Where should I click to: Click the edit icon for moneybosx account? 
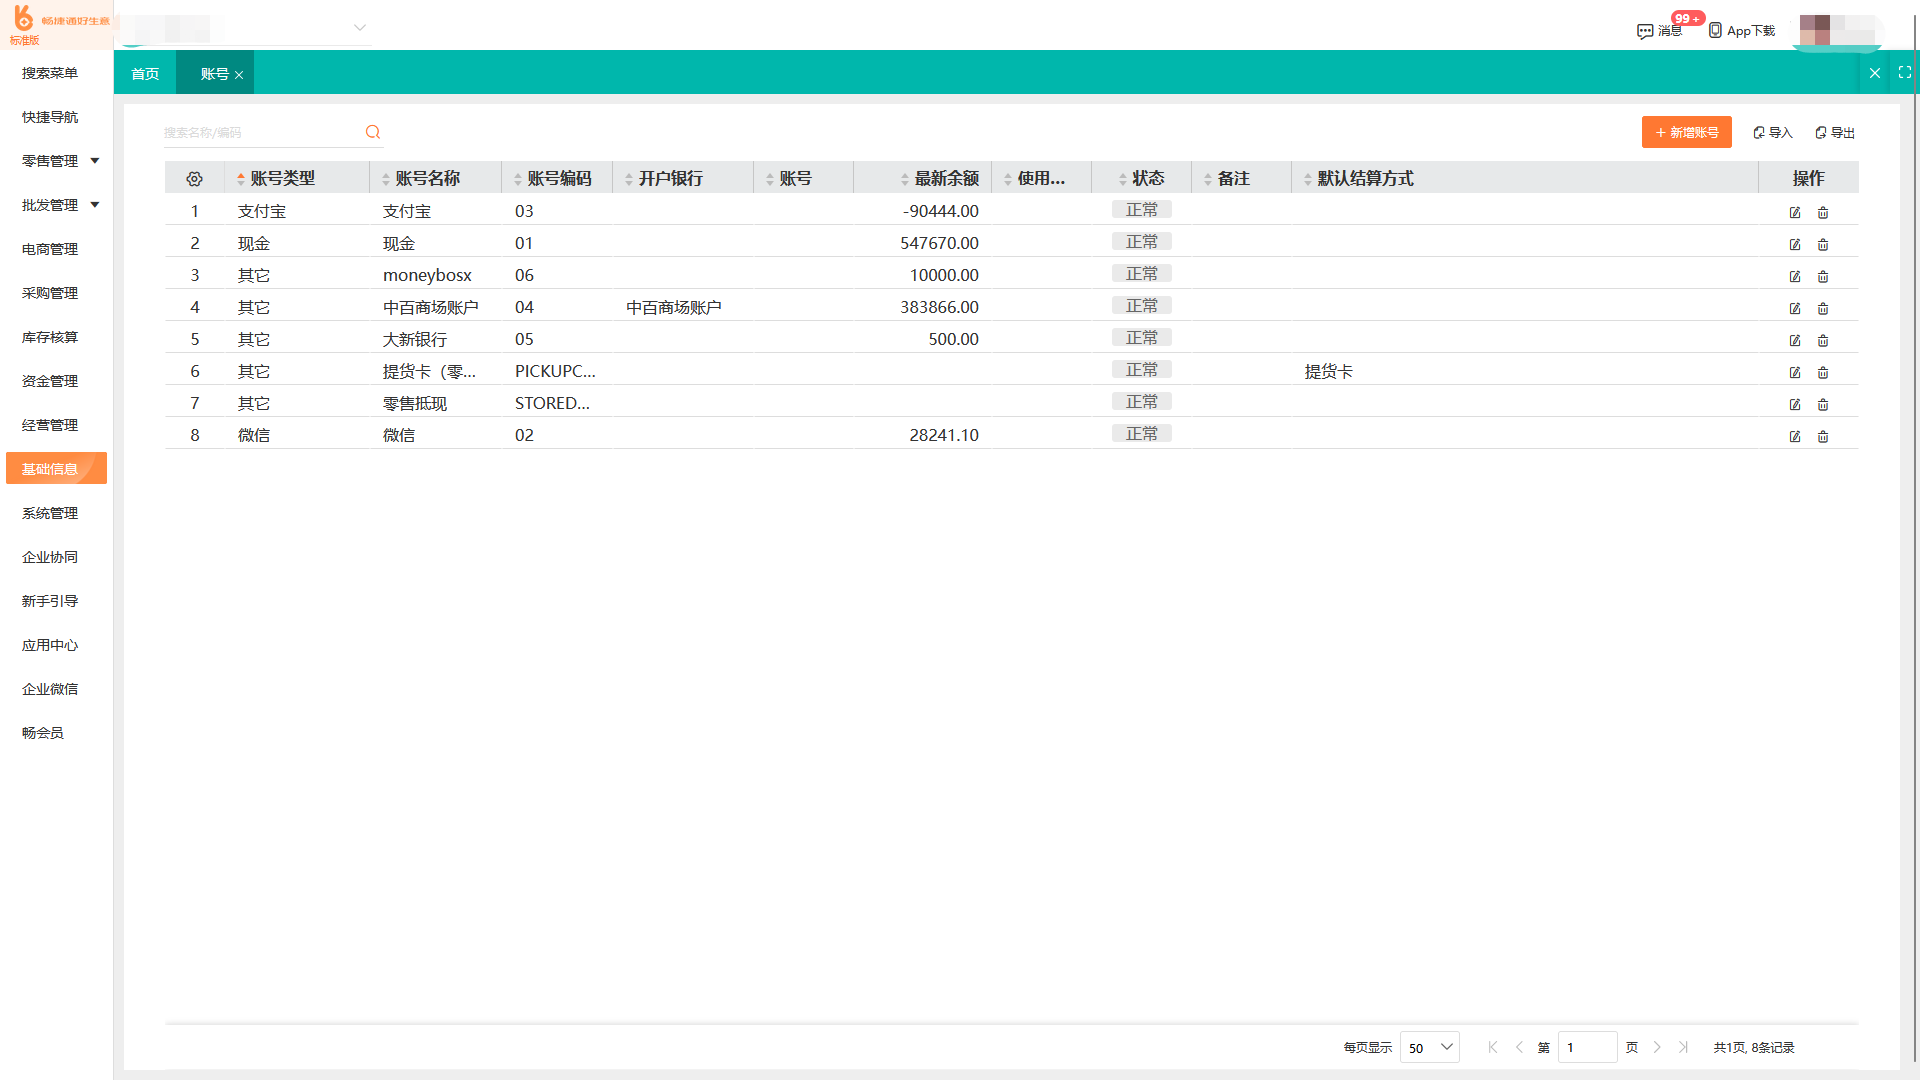[x=1795, y=276]
